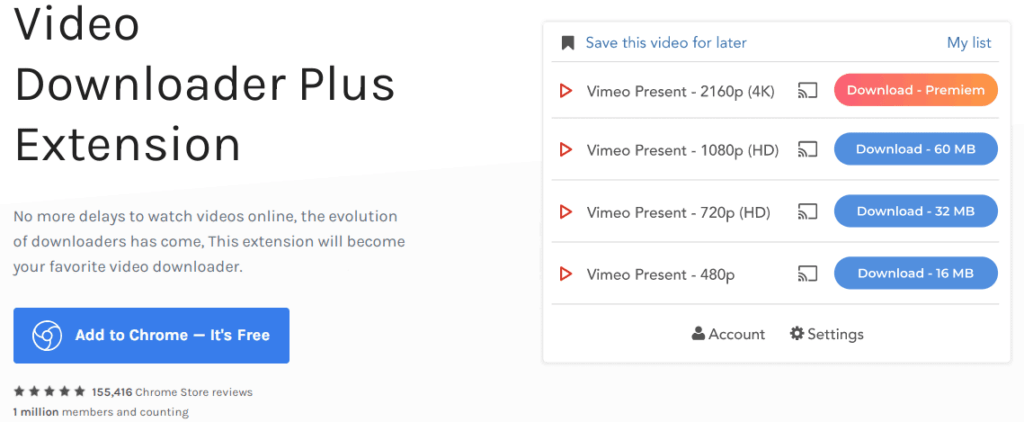Viewport: 1024px width, 422px height.
Task: Click the five-star rating row
Action: click(49, 392)
